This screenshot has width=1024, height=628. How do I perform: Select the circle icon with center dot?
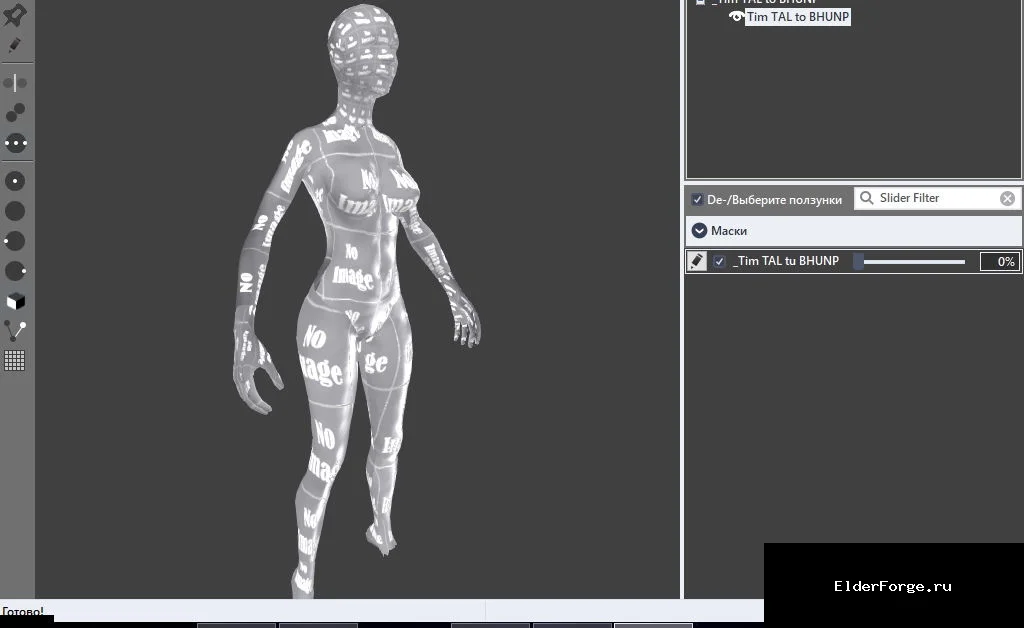coord(15,181)
